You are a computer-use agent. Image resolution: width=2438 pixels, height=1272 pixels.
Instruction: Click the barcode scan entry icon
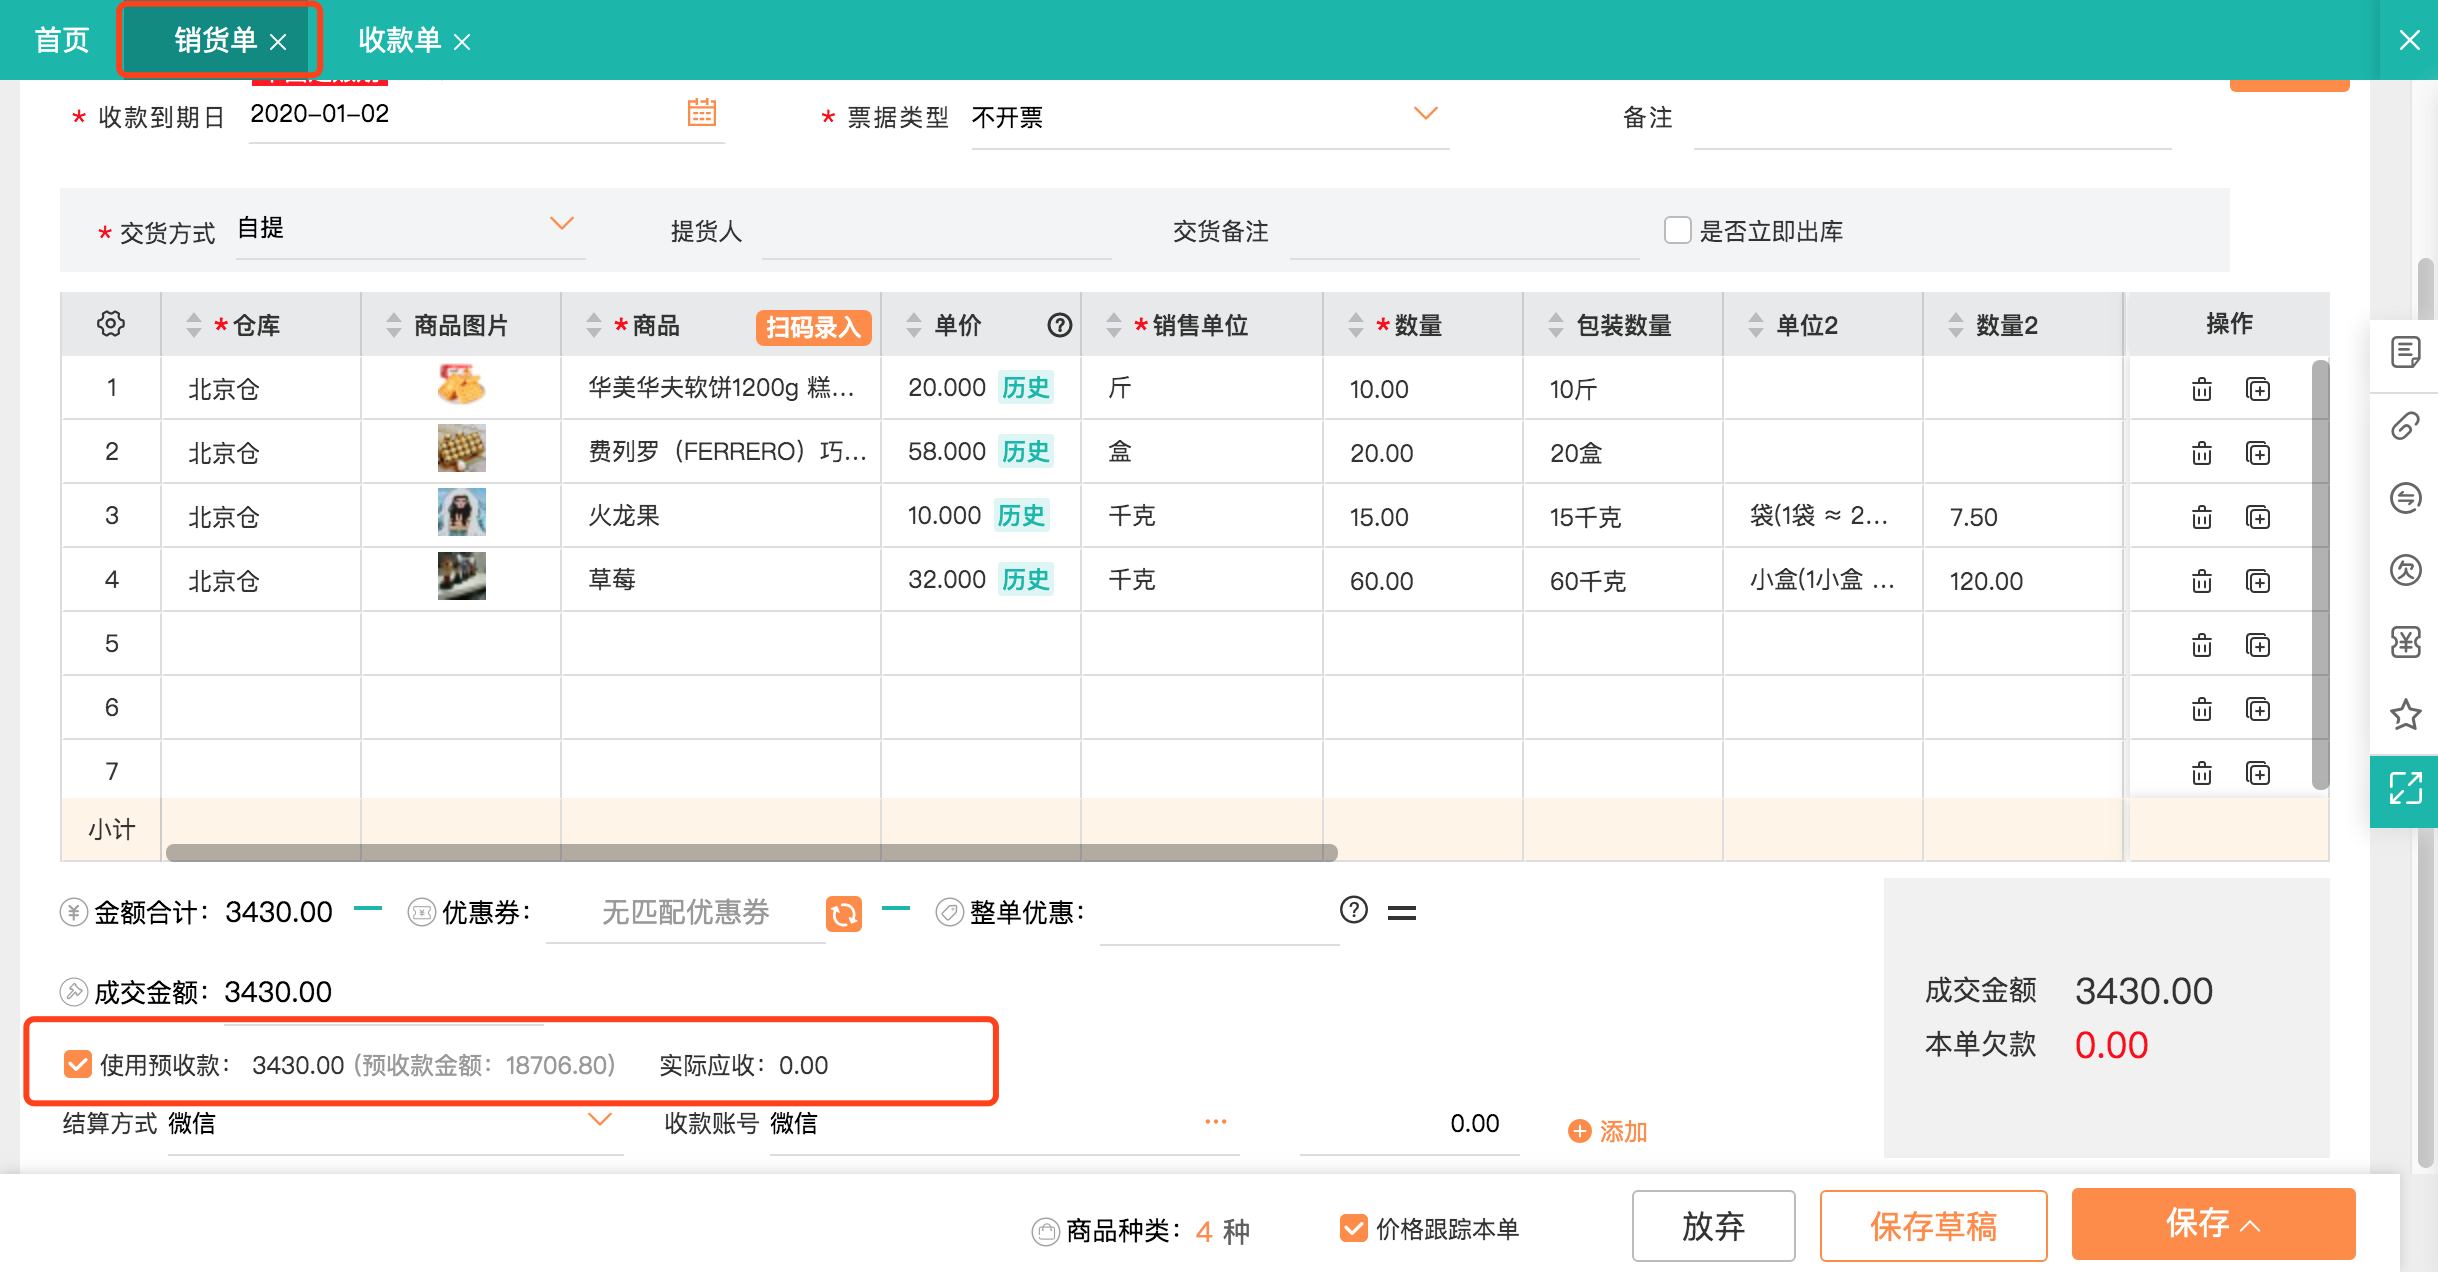[x=813, y=327]
